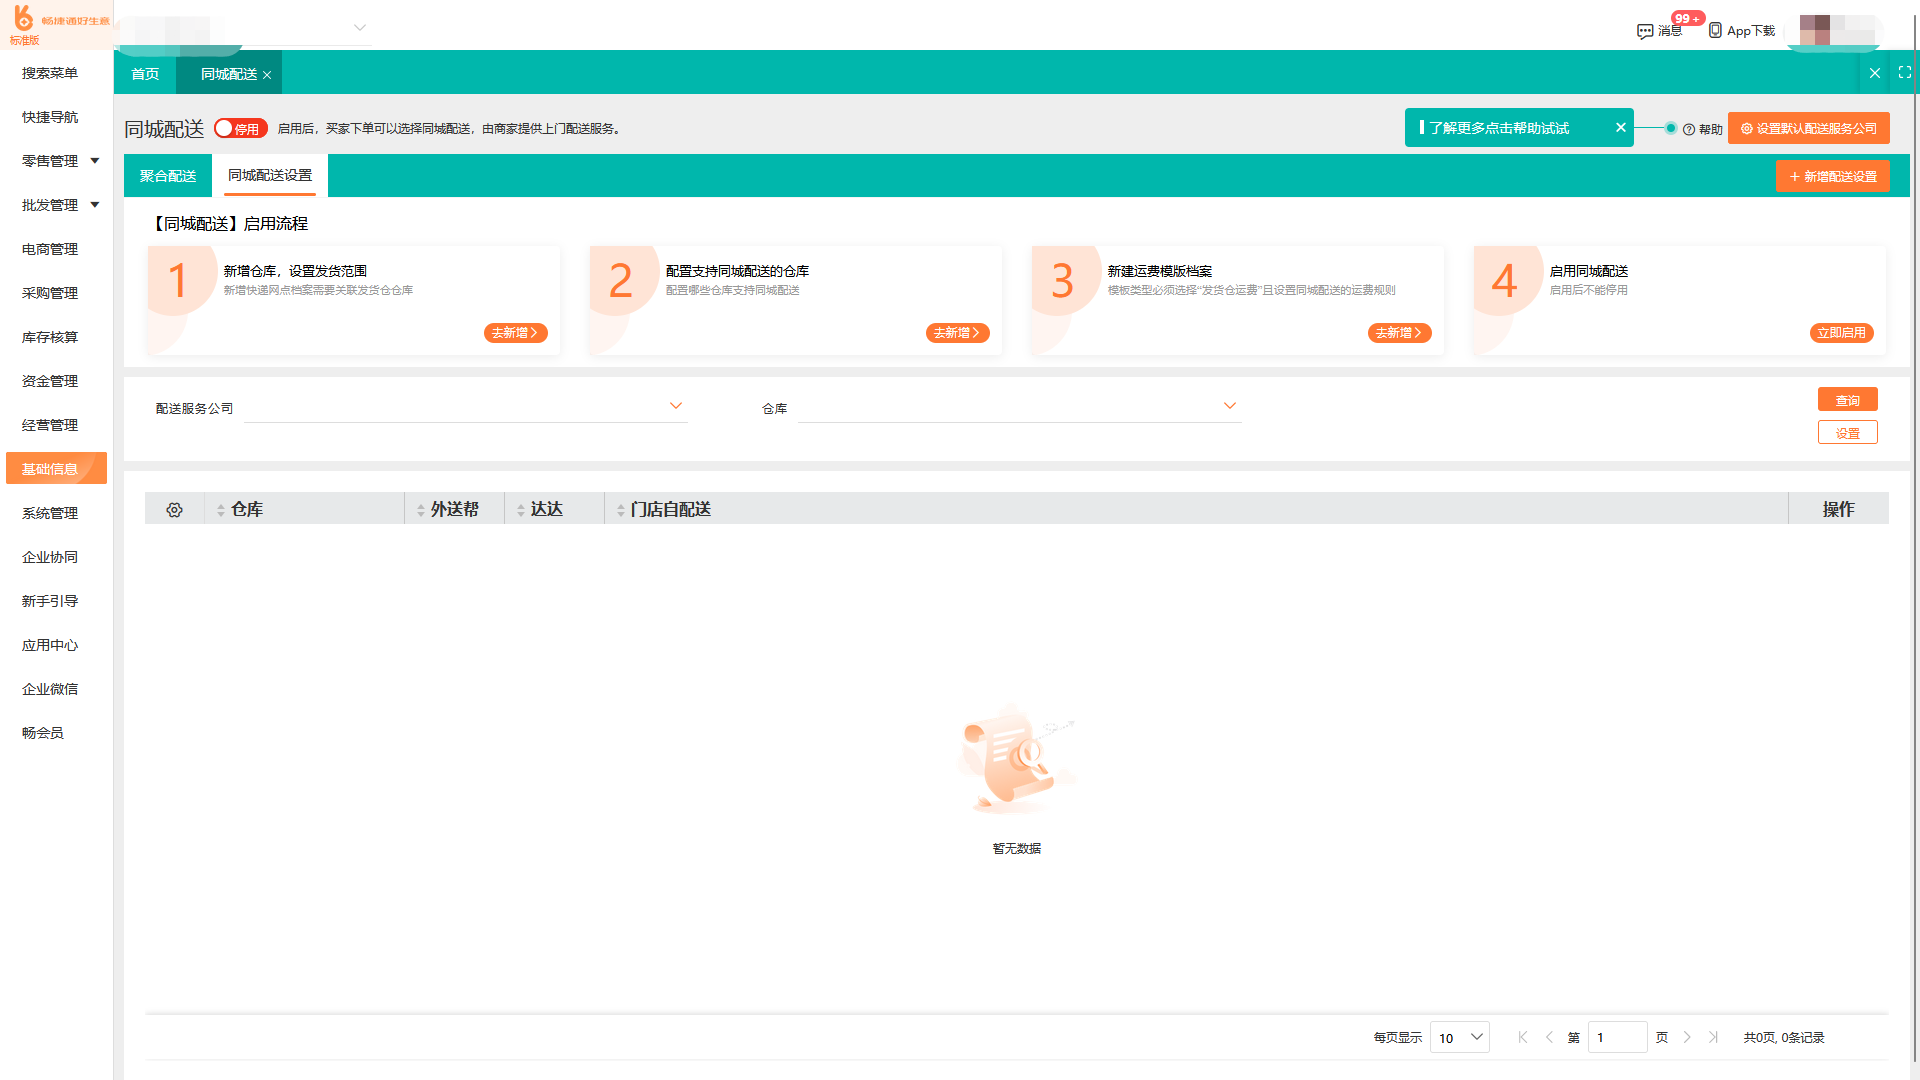This screenshot has height=1080, width=1920.
Task: Switch to 聚合配送 tab
Action: point(166,174)
